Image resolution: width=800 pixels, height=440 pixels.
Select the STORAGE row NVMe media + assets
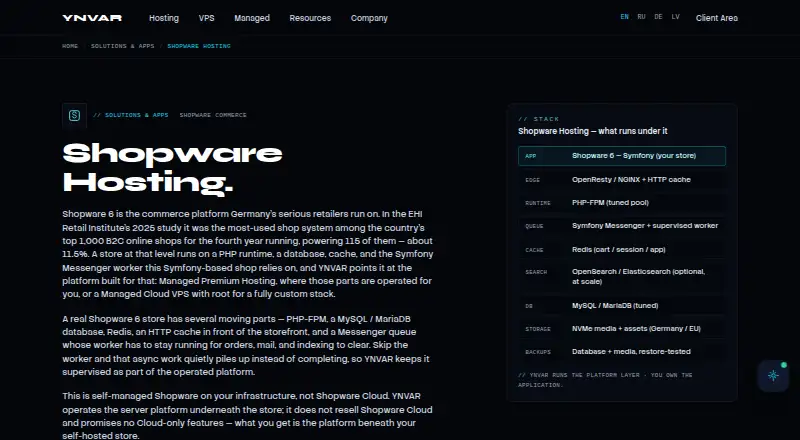[x=622, y=329]
